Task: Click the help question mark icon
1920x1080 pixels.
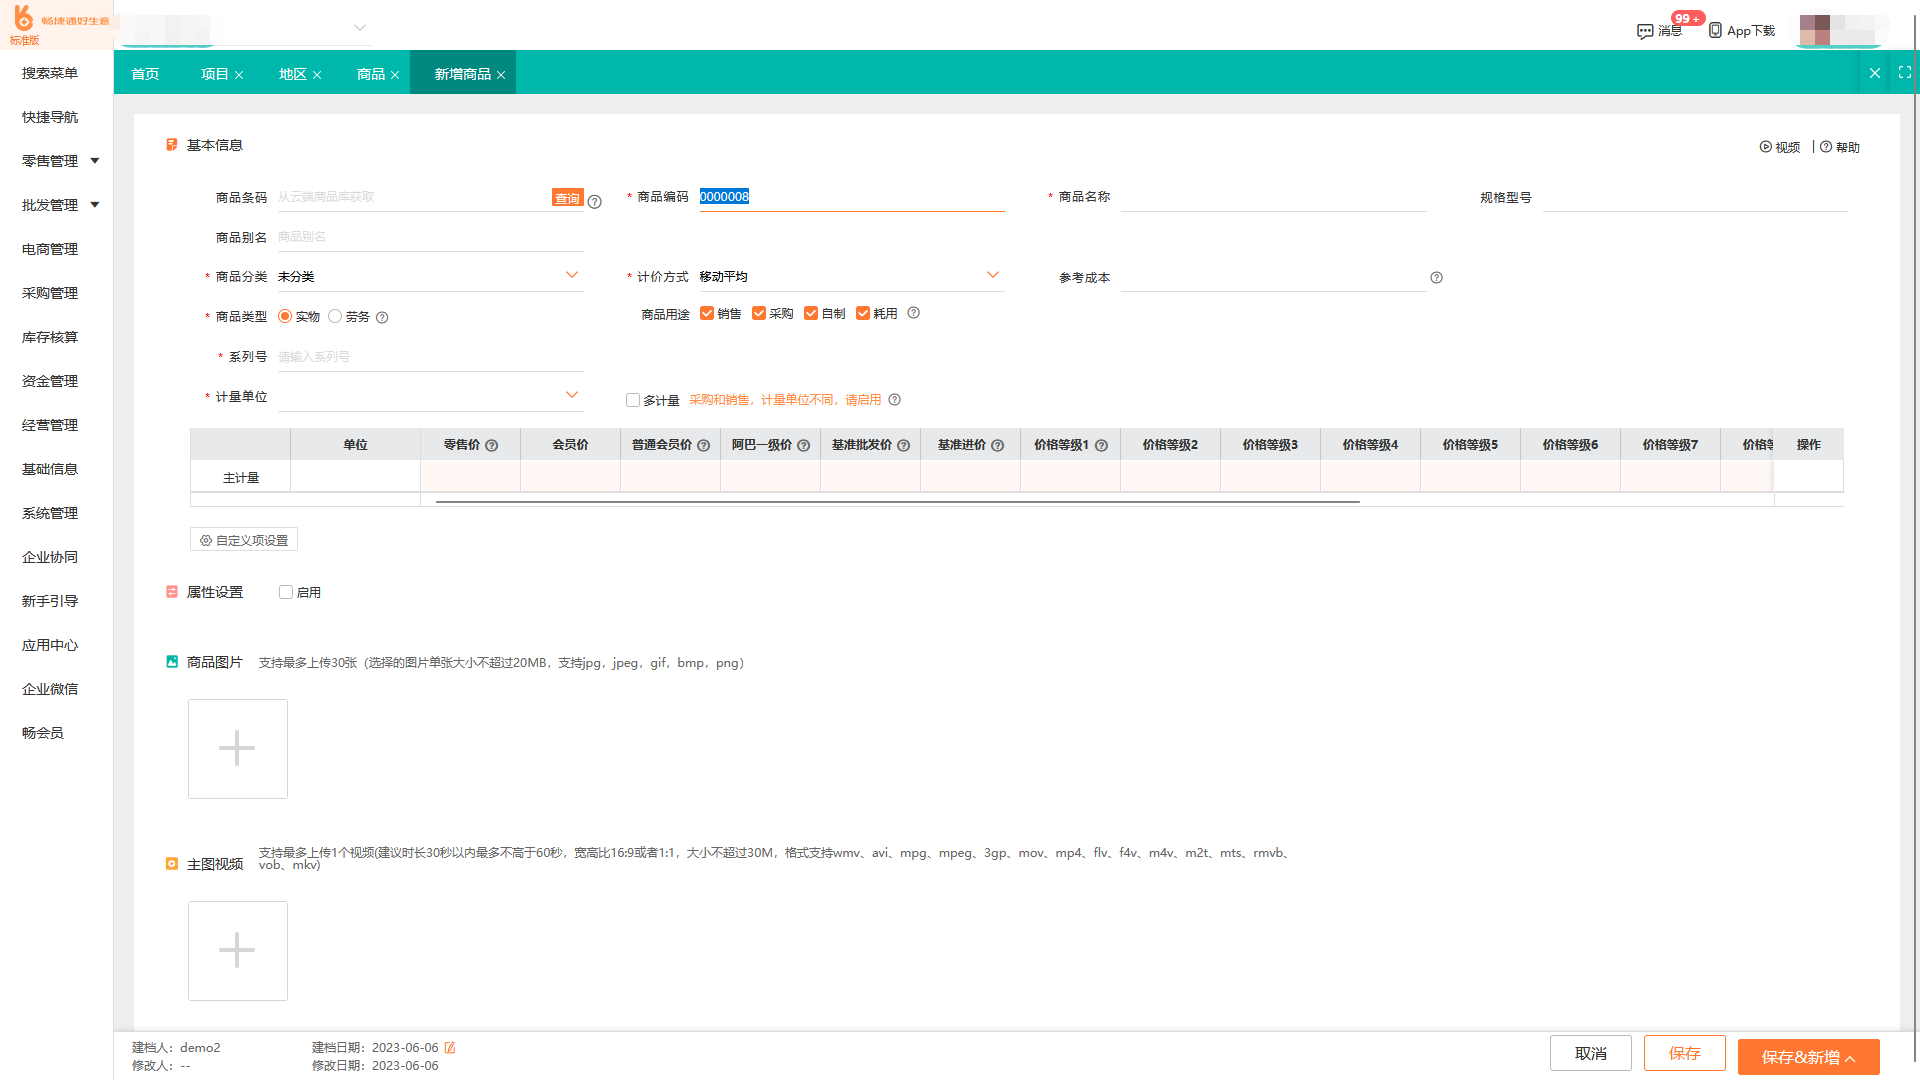Action: pos(1825,146)
